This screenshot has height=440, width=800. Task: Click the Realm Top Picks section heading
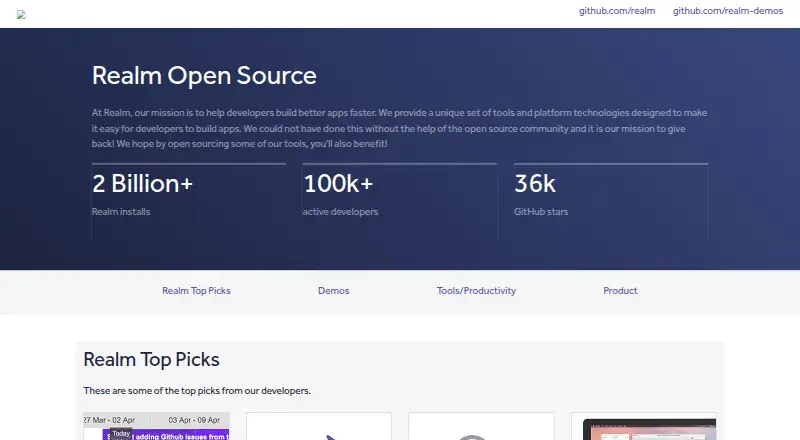click(152, 360)
